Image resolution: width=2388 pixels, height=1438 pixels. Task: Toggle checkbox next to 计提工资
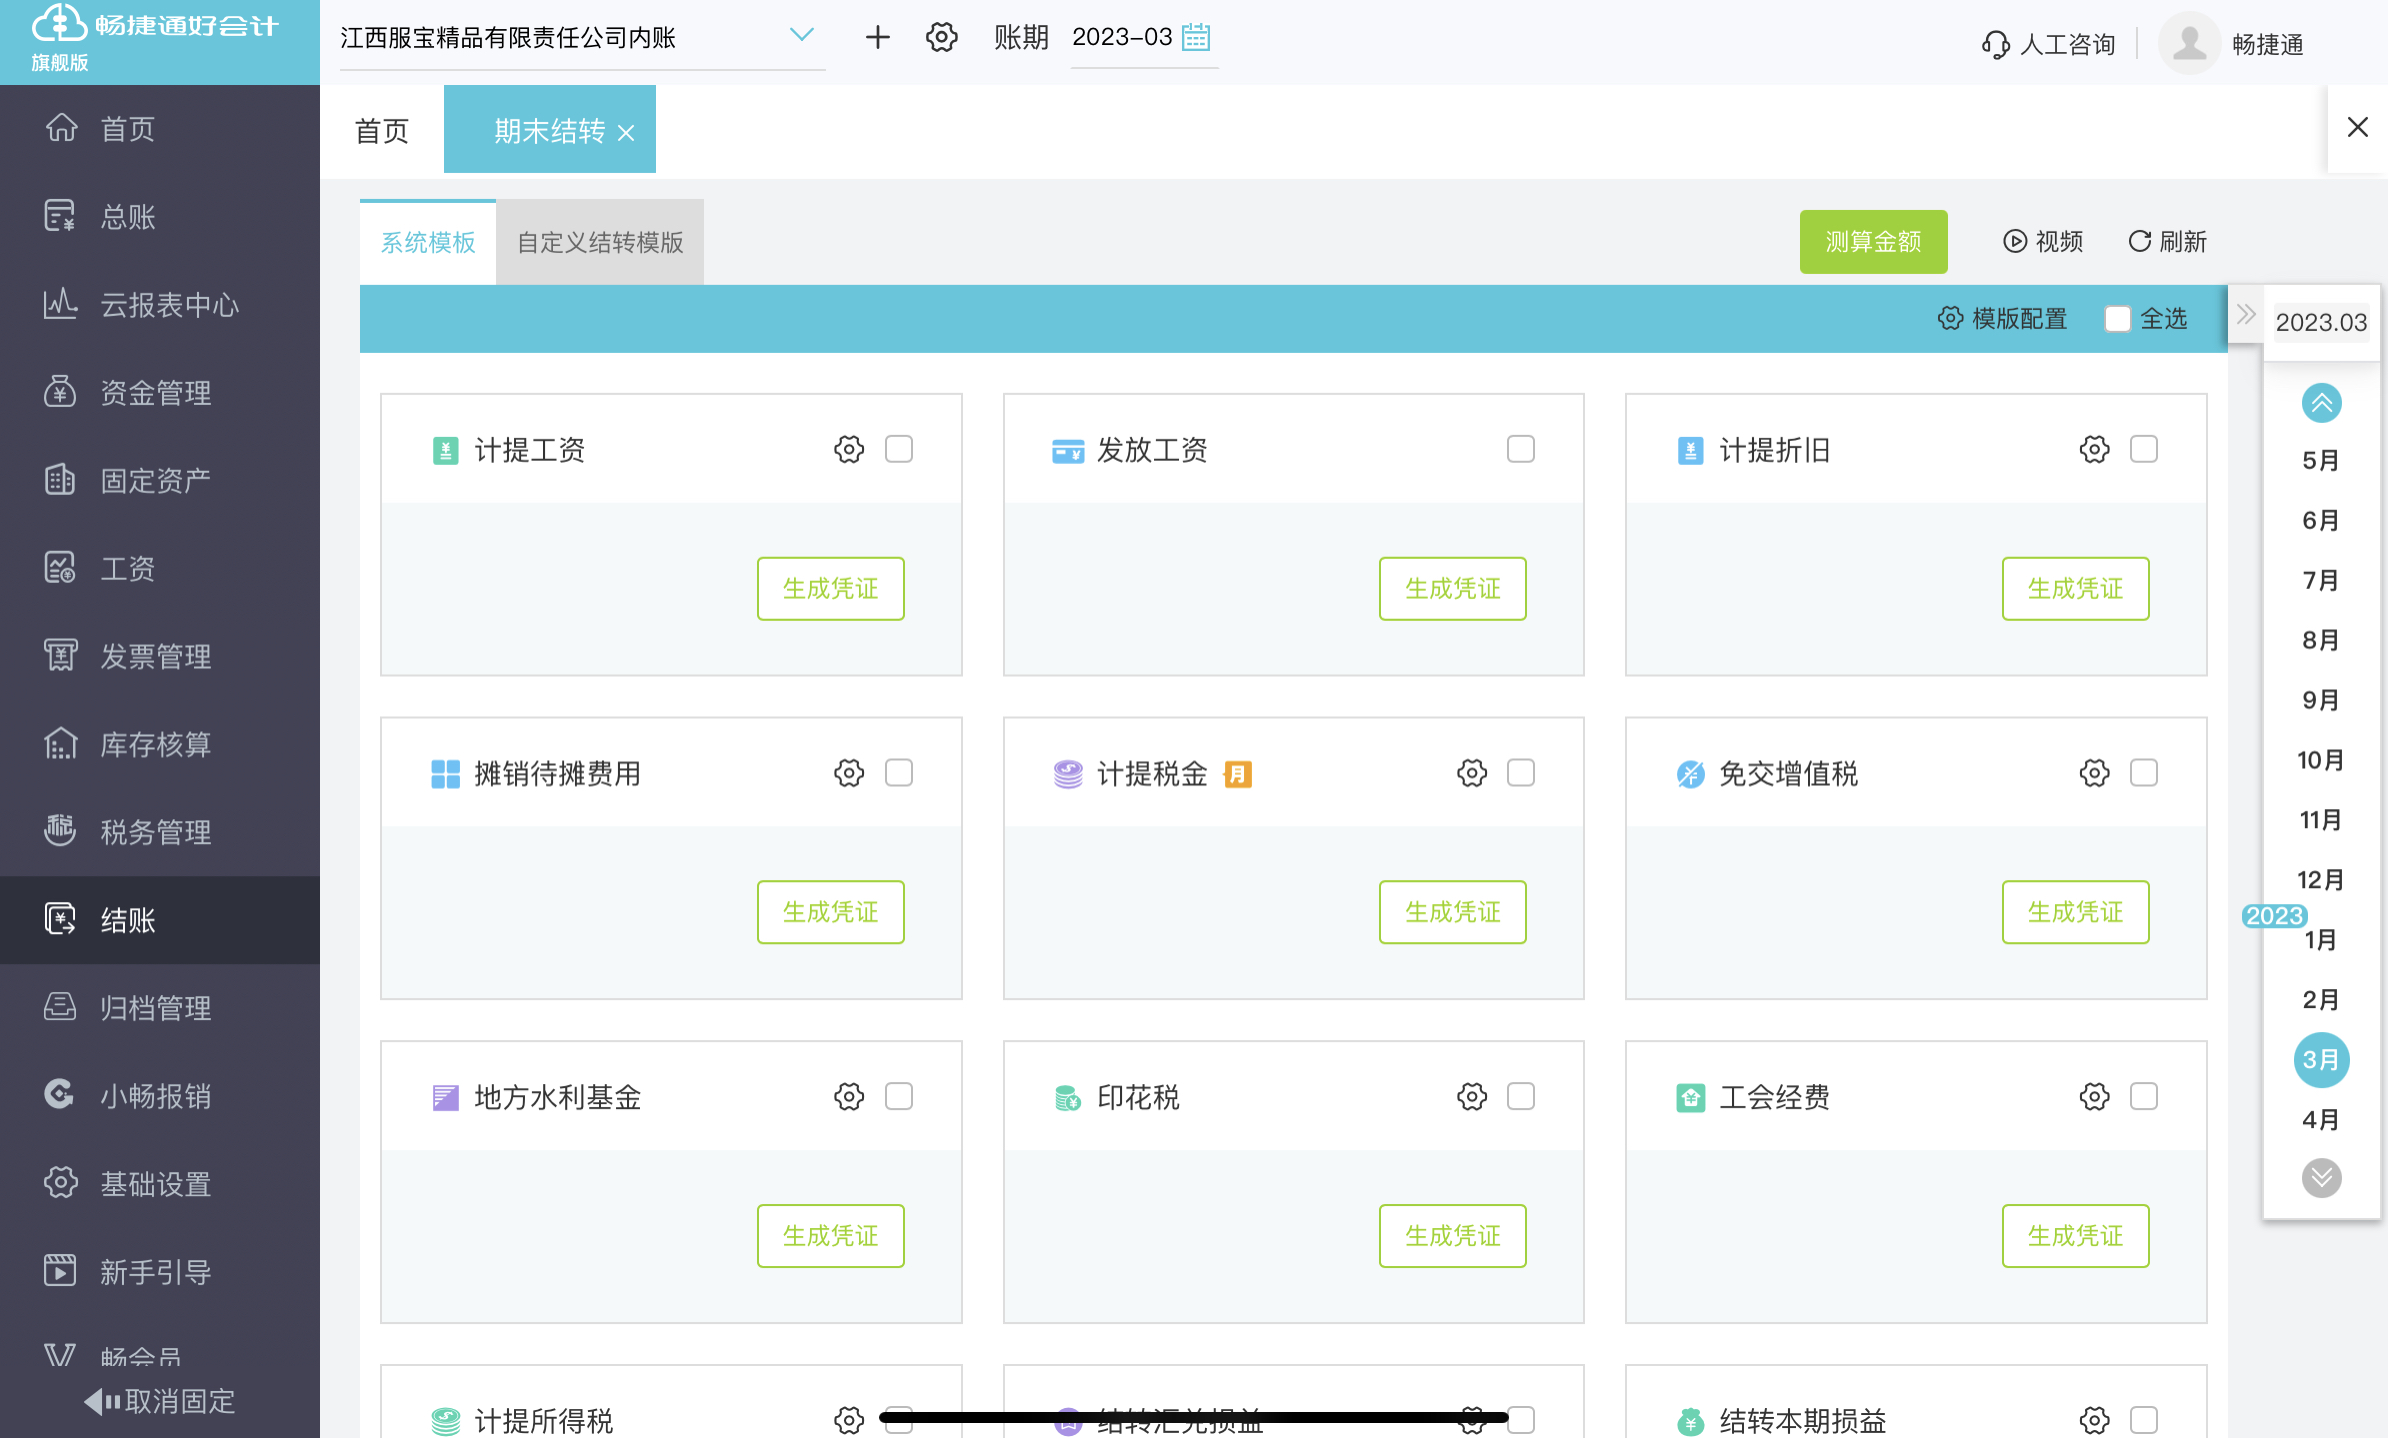(x=899, y=450)
